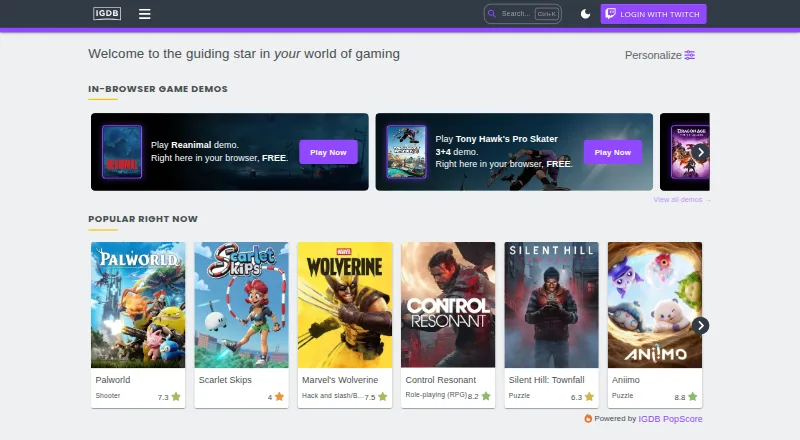Click the Twitch logo icon in login button
The image size is (800, 440).
610,14
